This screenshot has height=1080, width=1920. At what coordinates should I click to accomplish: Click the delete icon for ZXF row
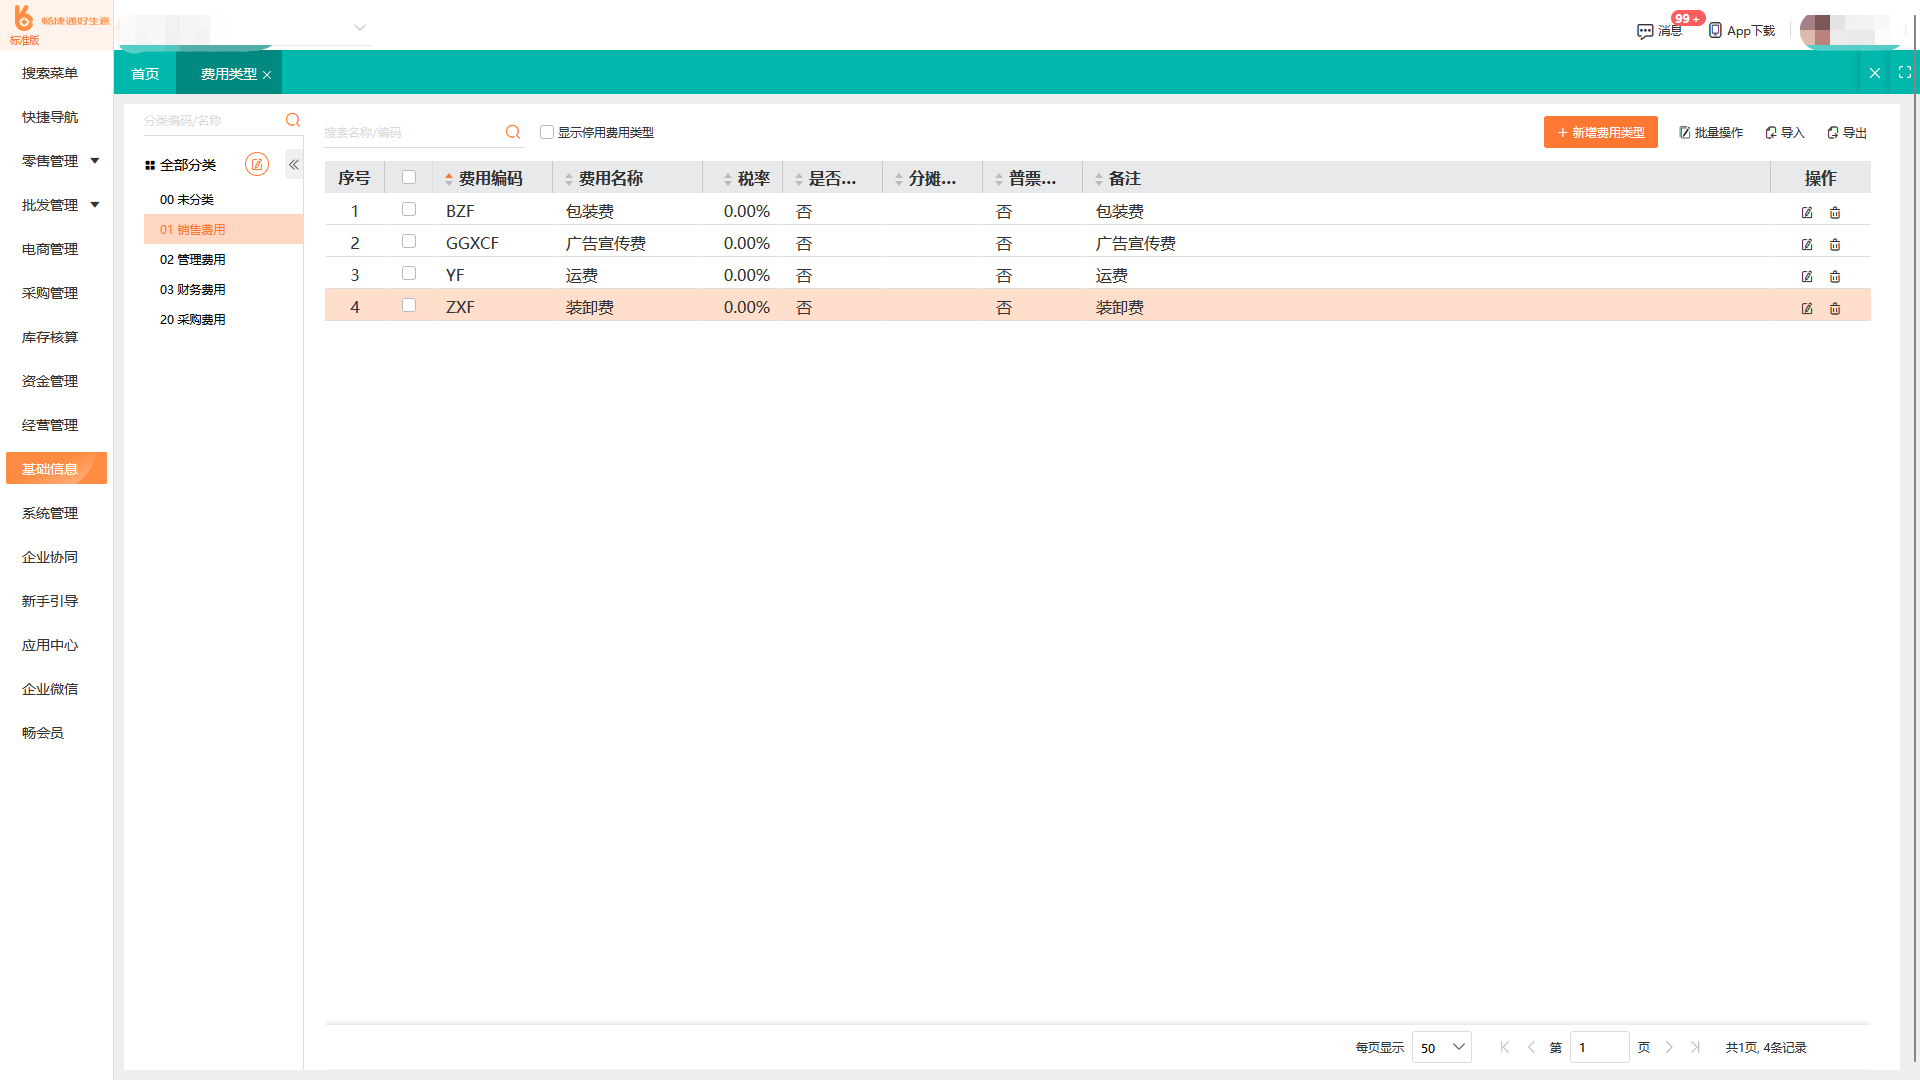point(1834,307)
